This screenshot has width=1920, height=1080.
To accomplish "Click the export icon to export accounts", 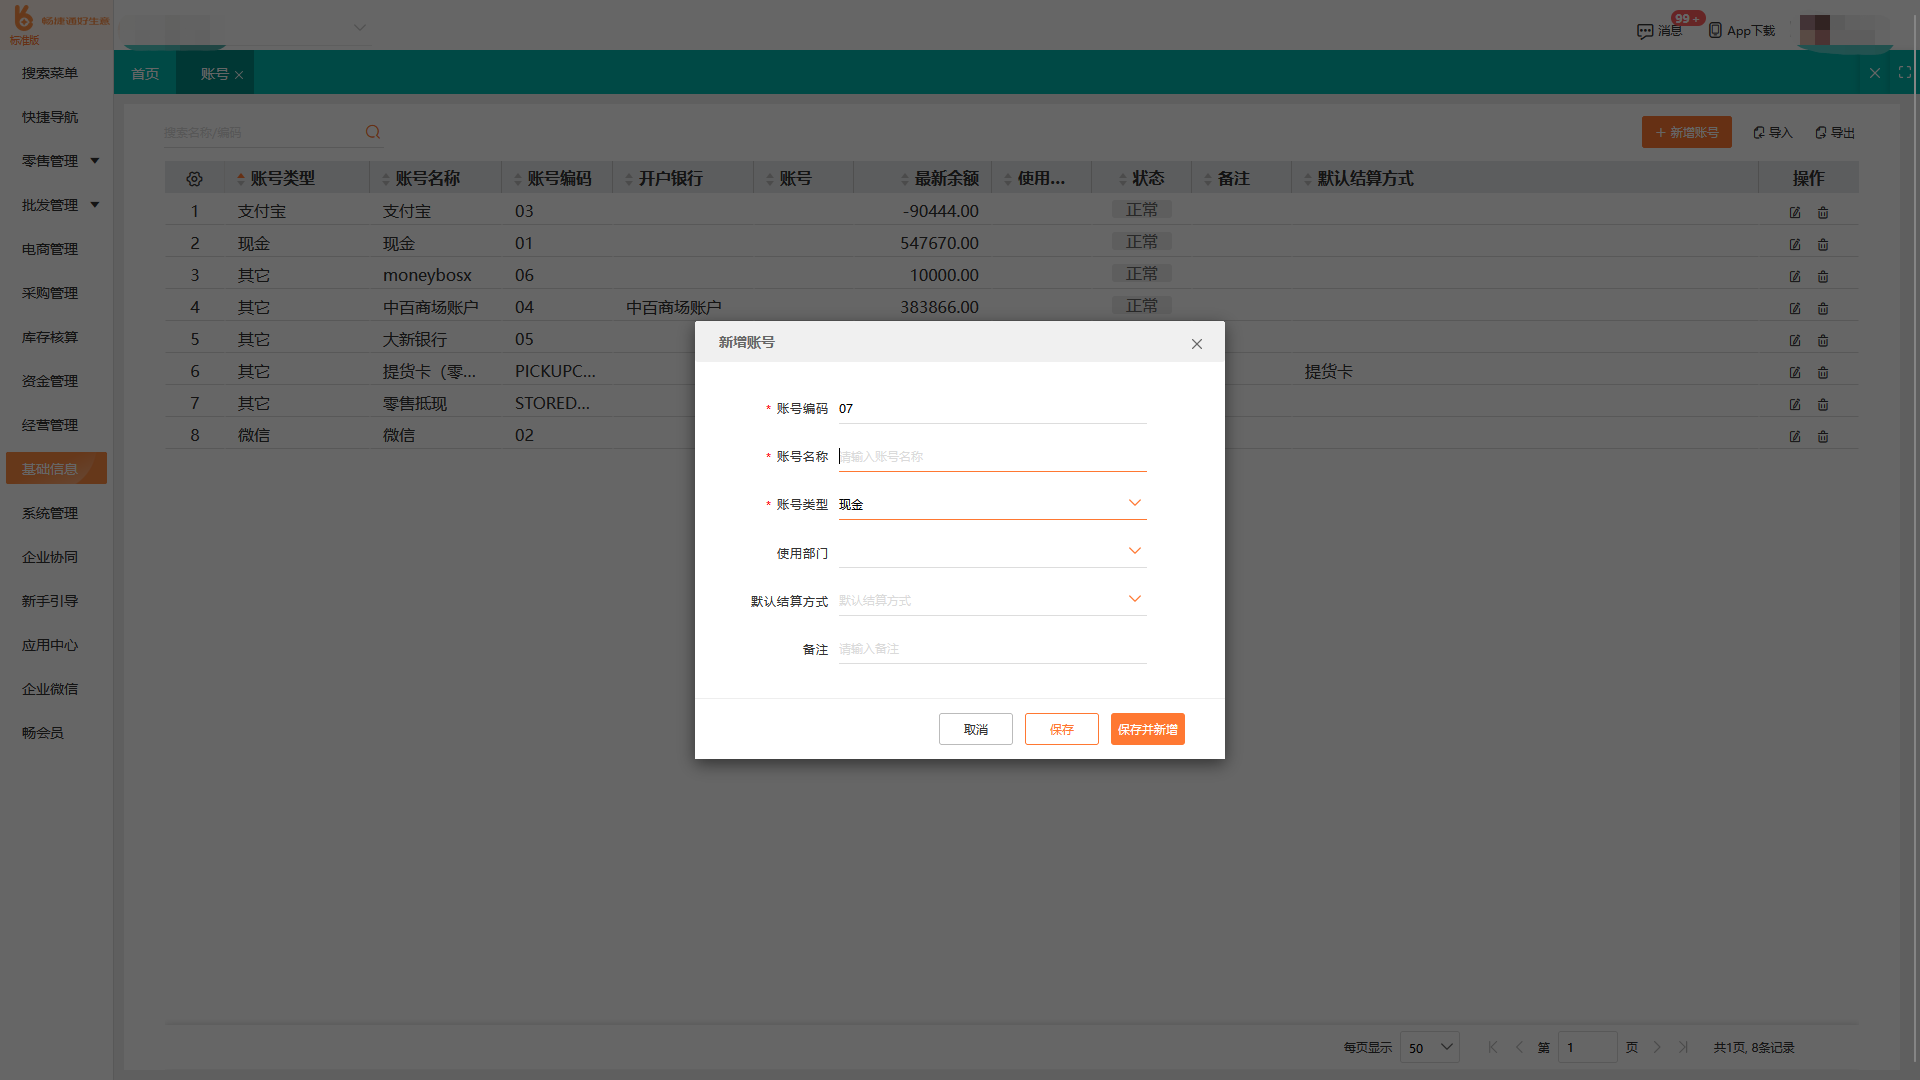I will pos(1837,132).
